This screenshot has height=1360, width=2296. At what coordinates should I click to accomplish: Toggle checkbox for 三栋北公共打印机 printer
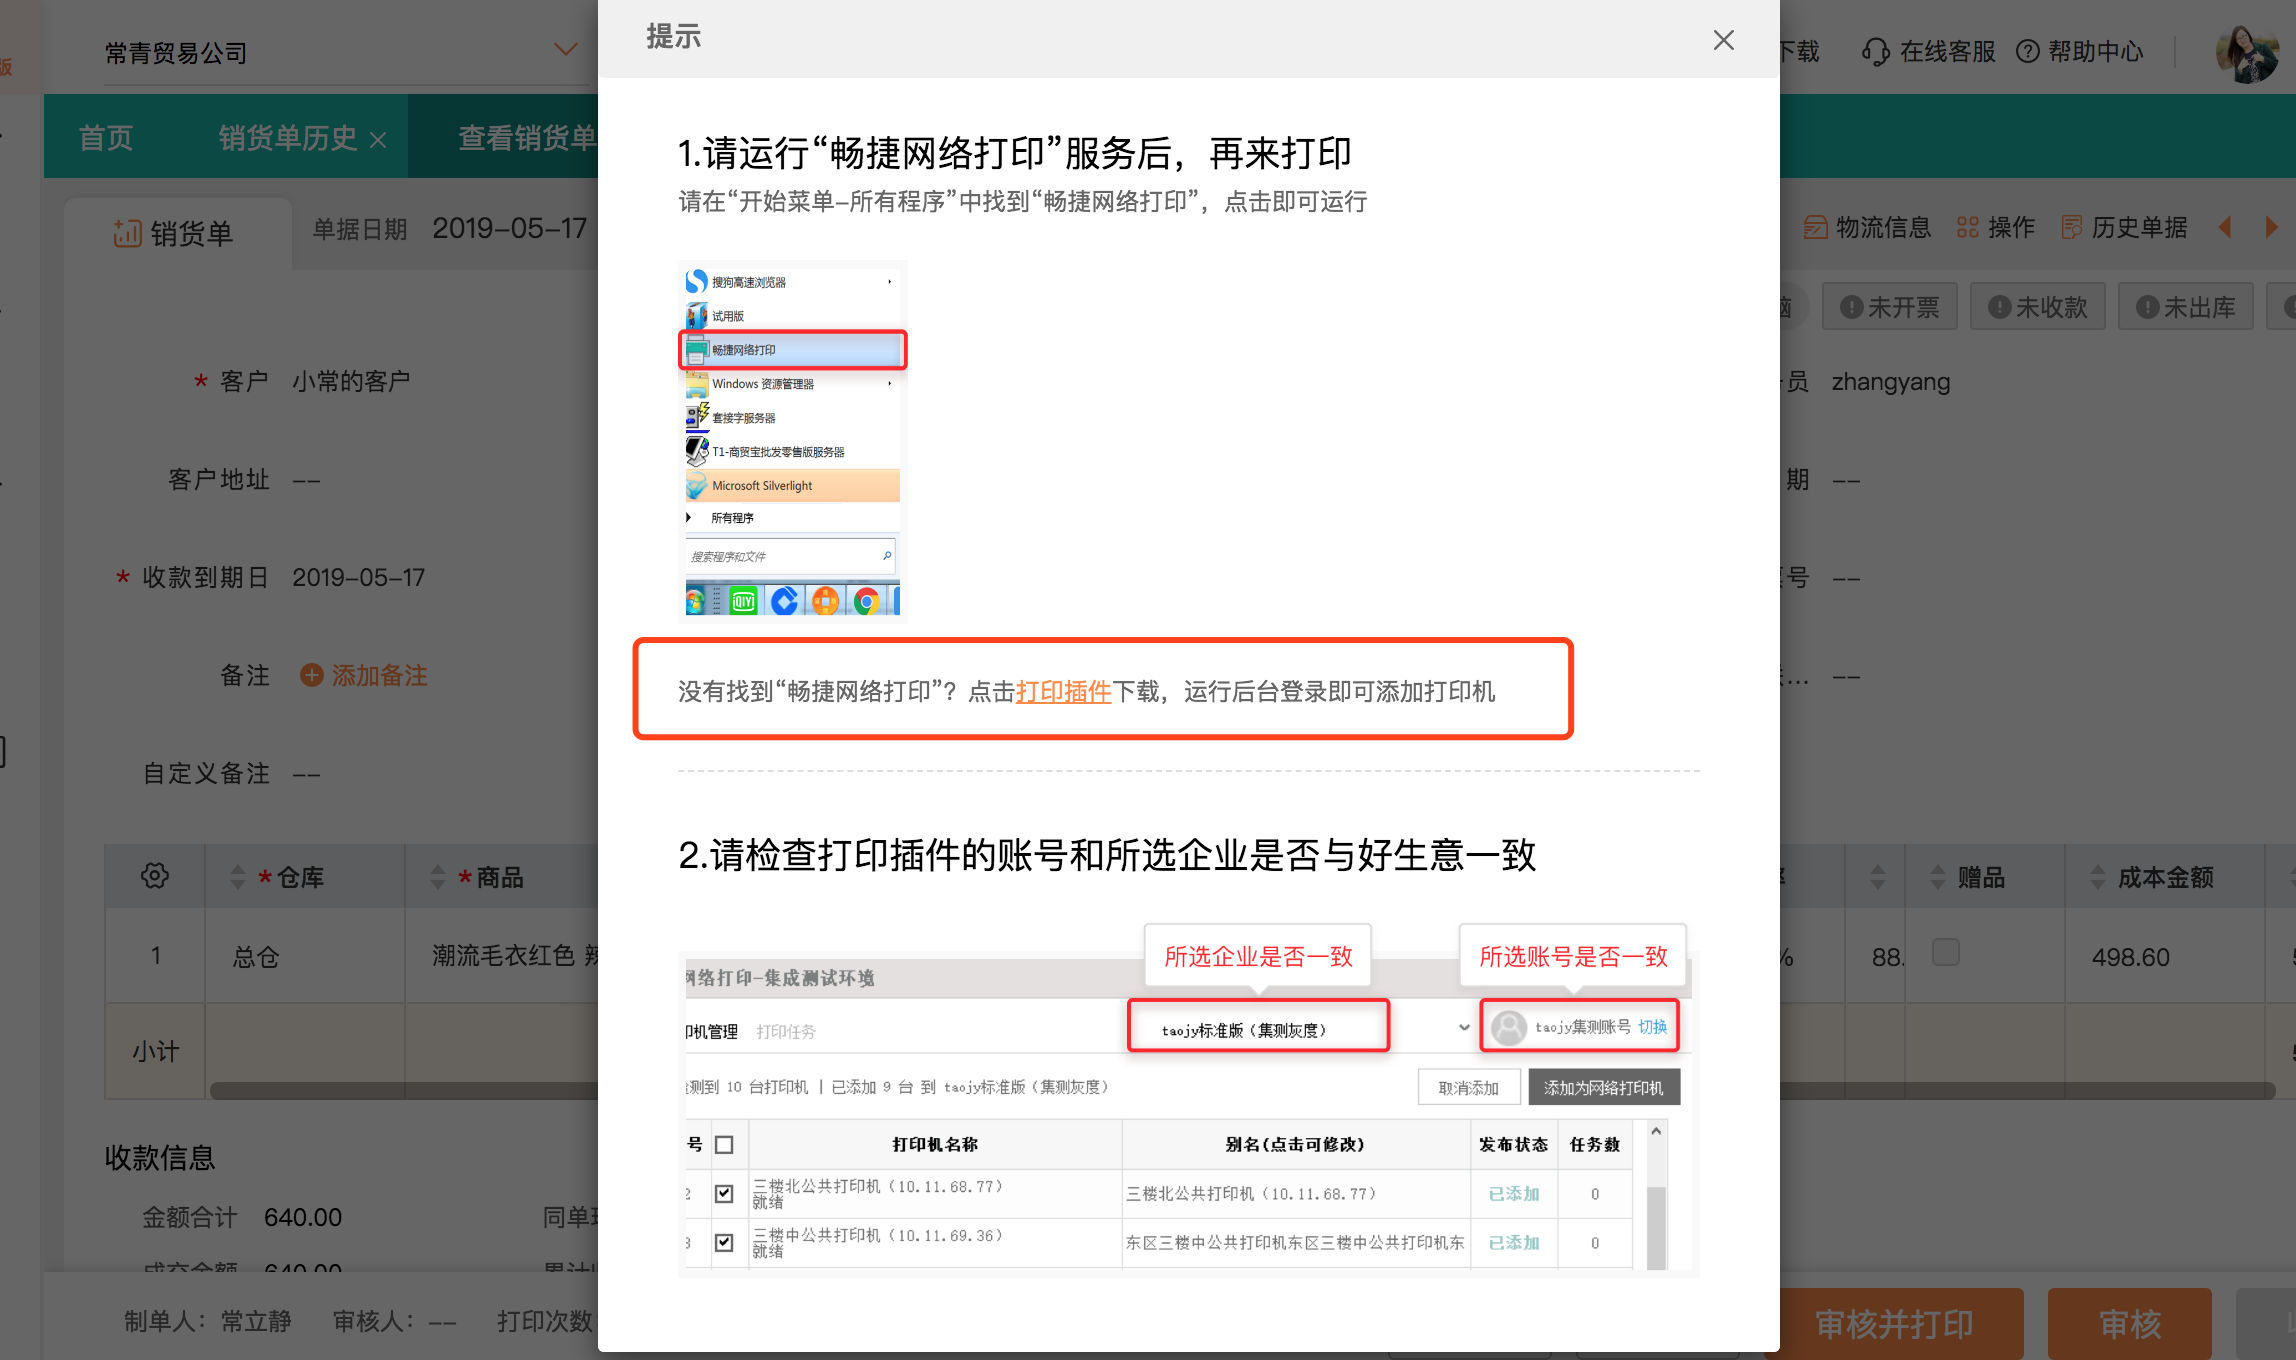point(727,1192)
